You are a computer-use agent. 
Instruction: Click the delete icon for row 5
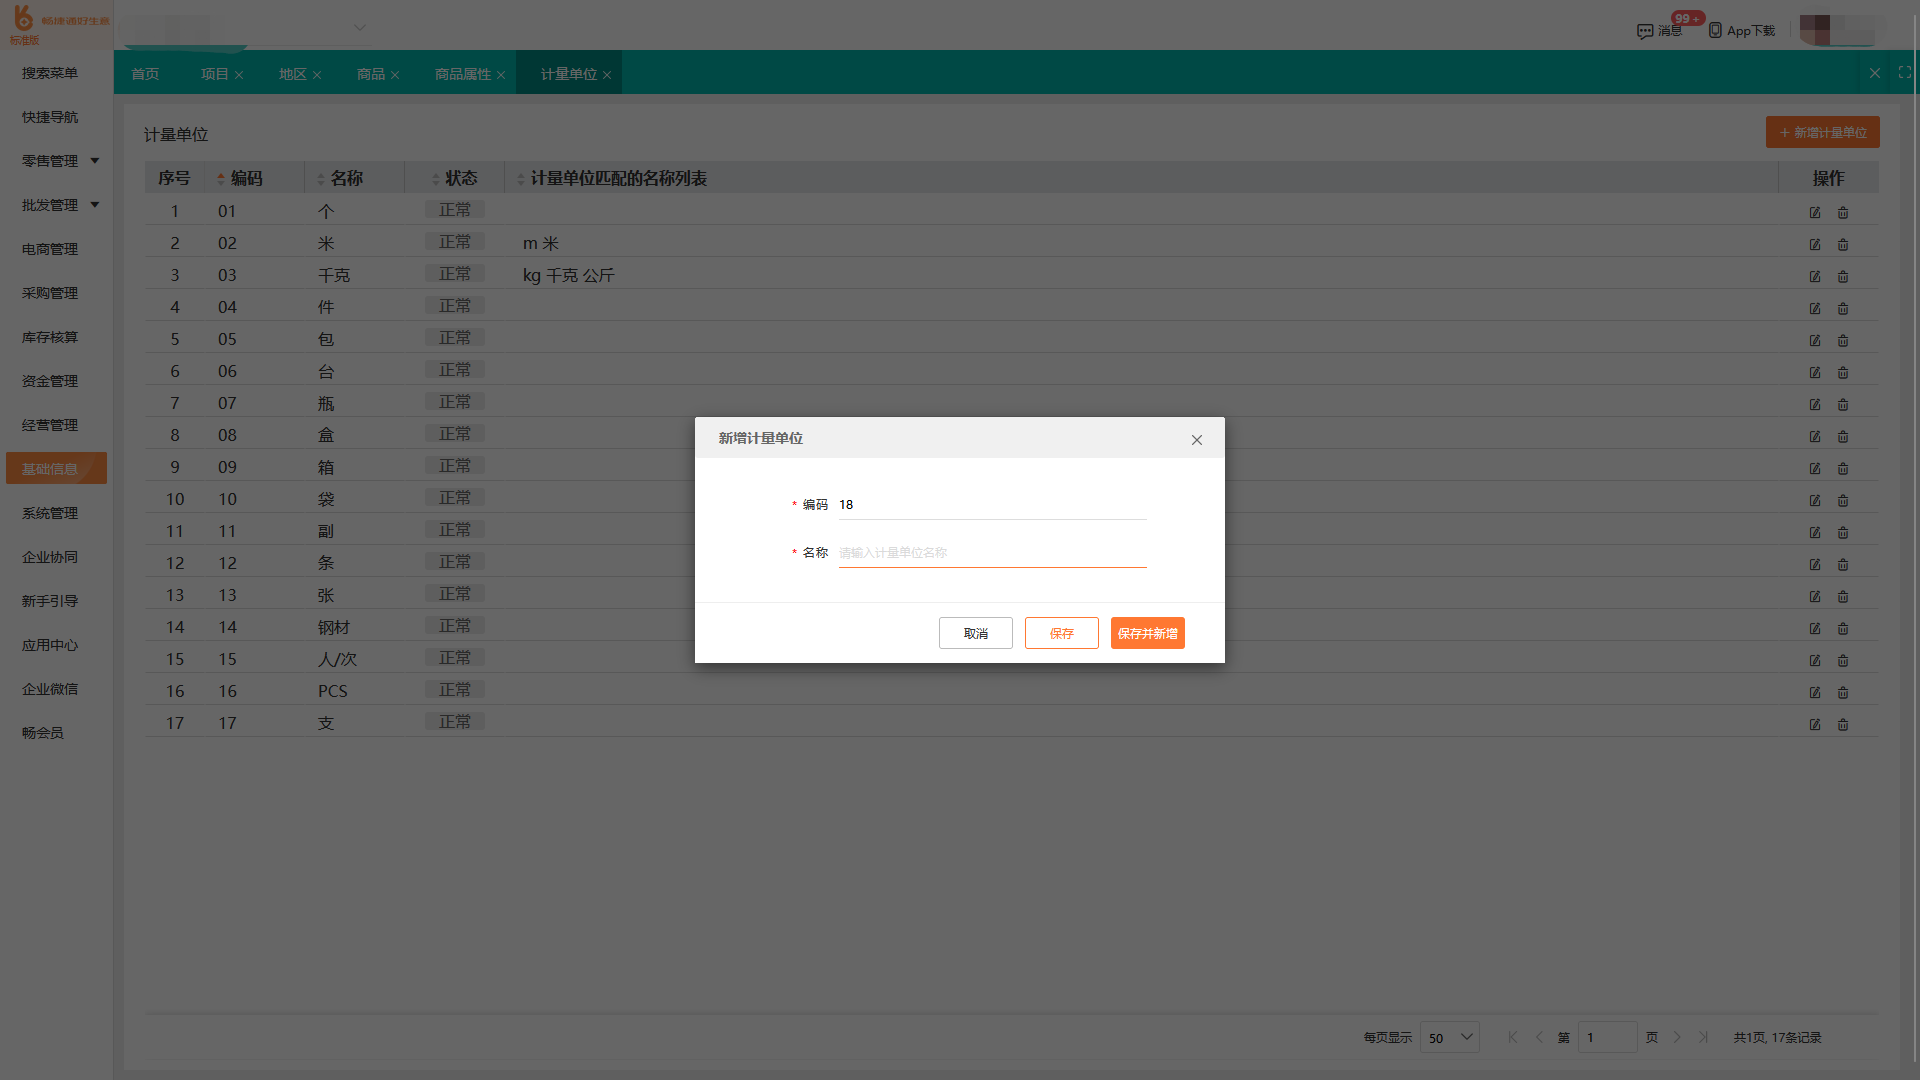pyautogui.click(x=1842, y=340)
